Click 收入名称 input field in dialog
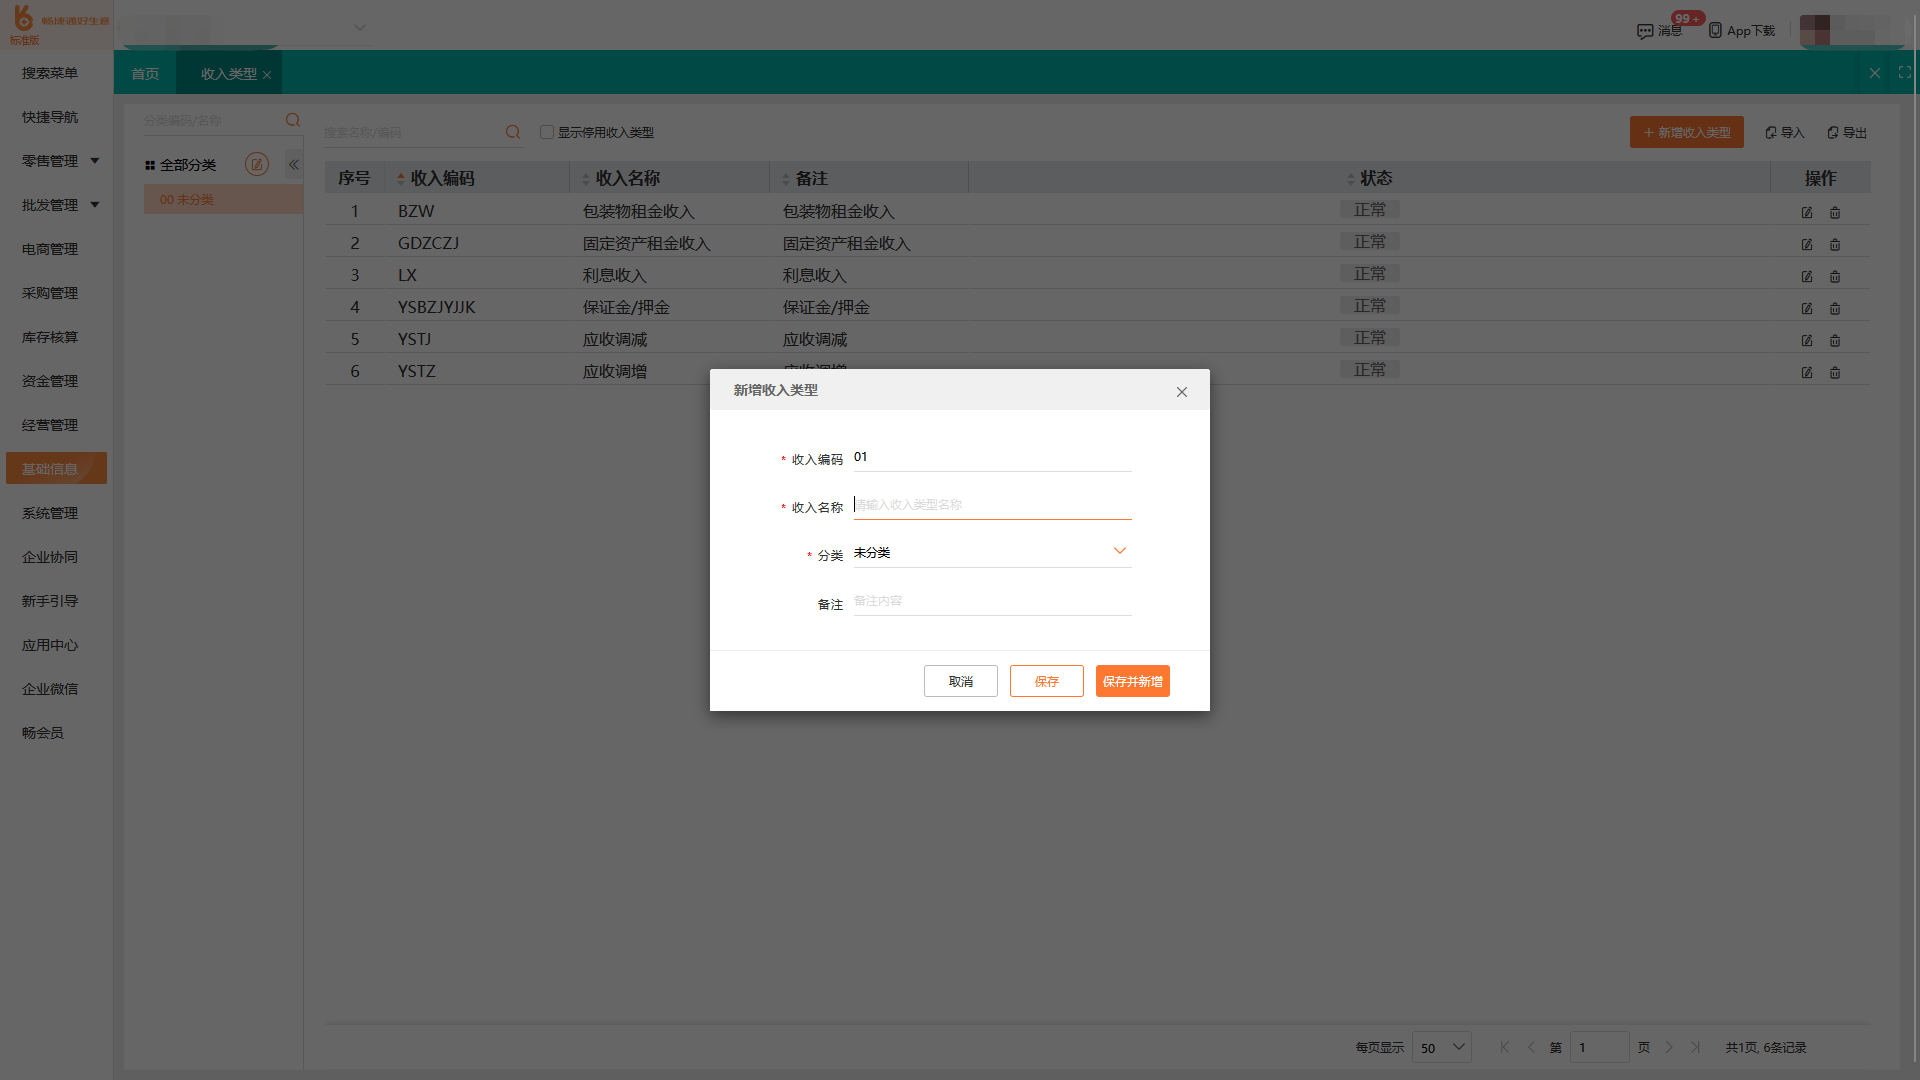The width and height of the screenshot is (1920, 1080). pos(992,504)
